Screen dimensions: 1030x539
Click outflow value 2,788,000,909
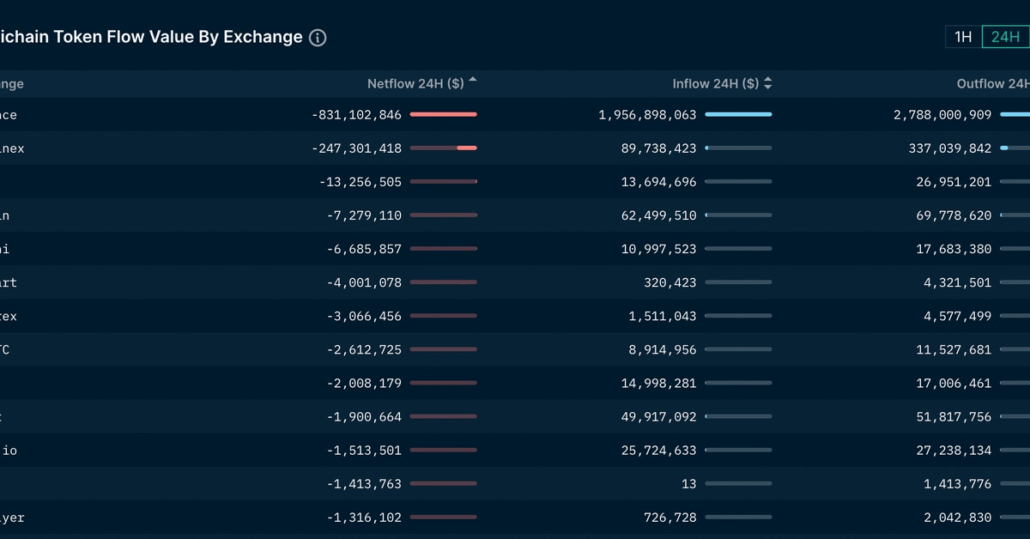(x=942, y=115)
